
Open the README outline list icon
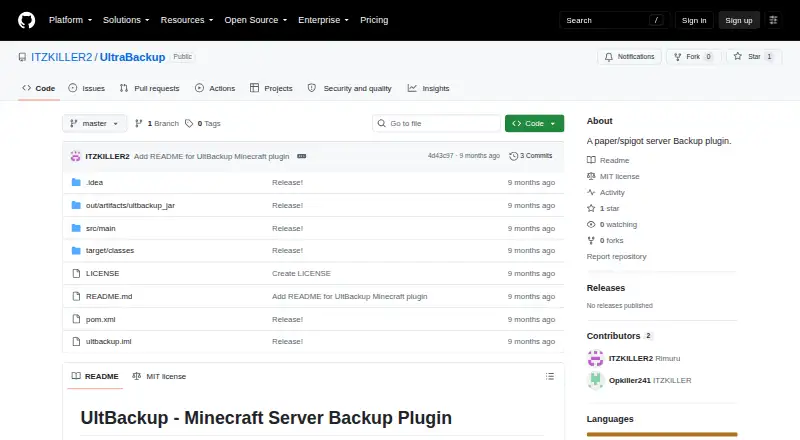point(549,376)
